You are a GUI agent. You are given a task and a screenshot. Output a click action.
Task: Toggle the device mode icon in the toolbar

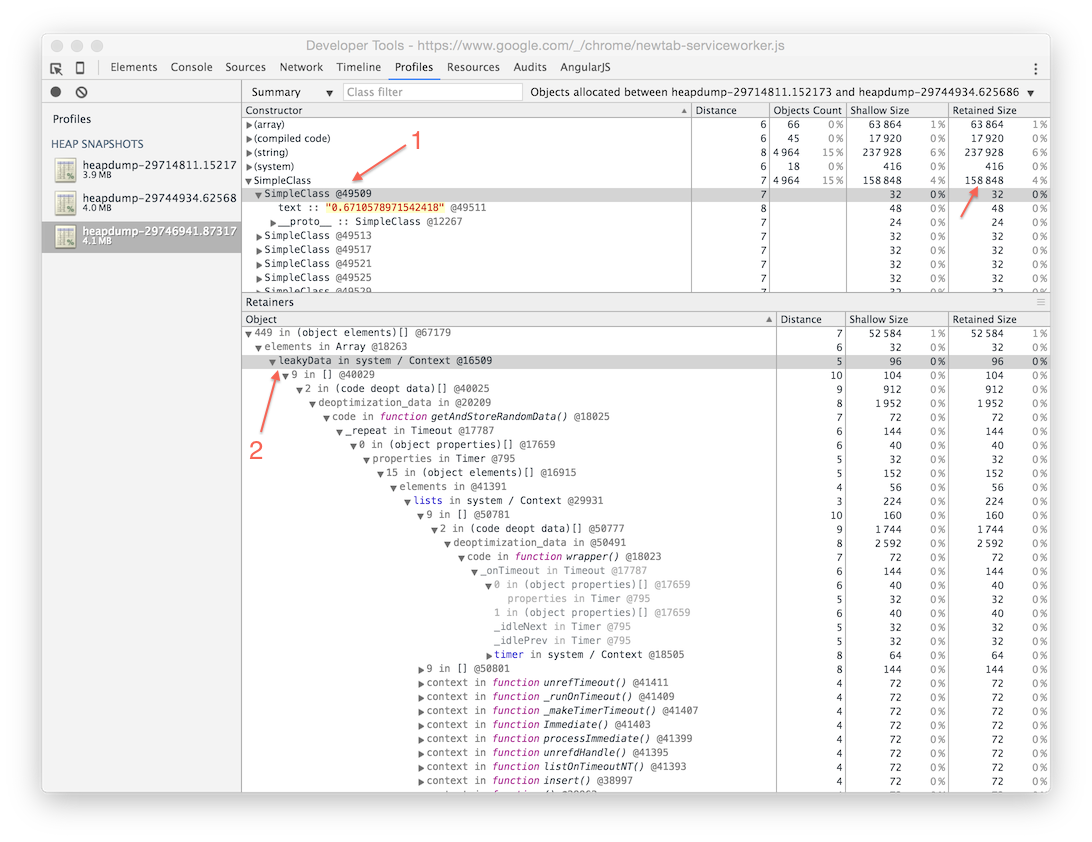tap(81, 67)
